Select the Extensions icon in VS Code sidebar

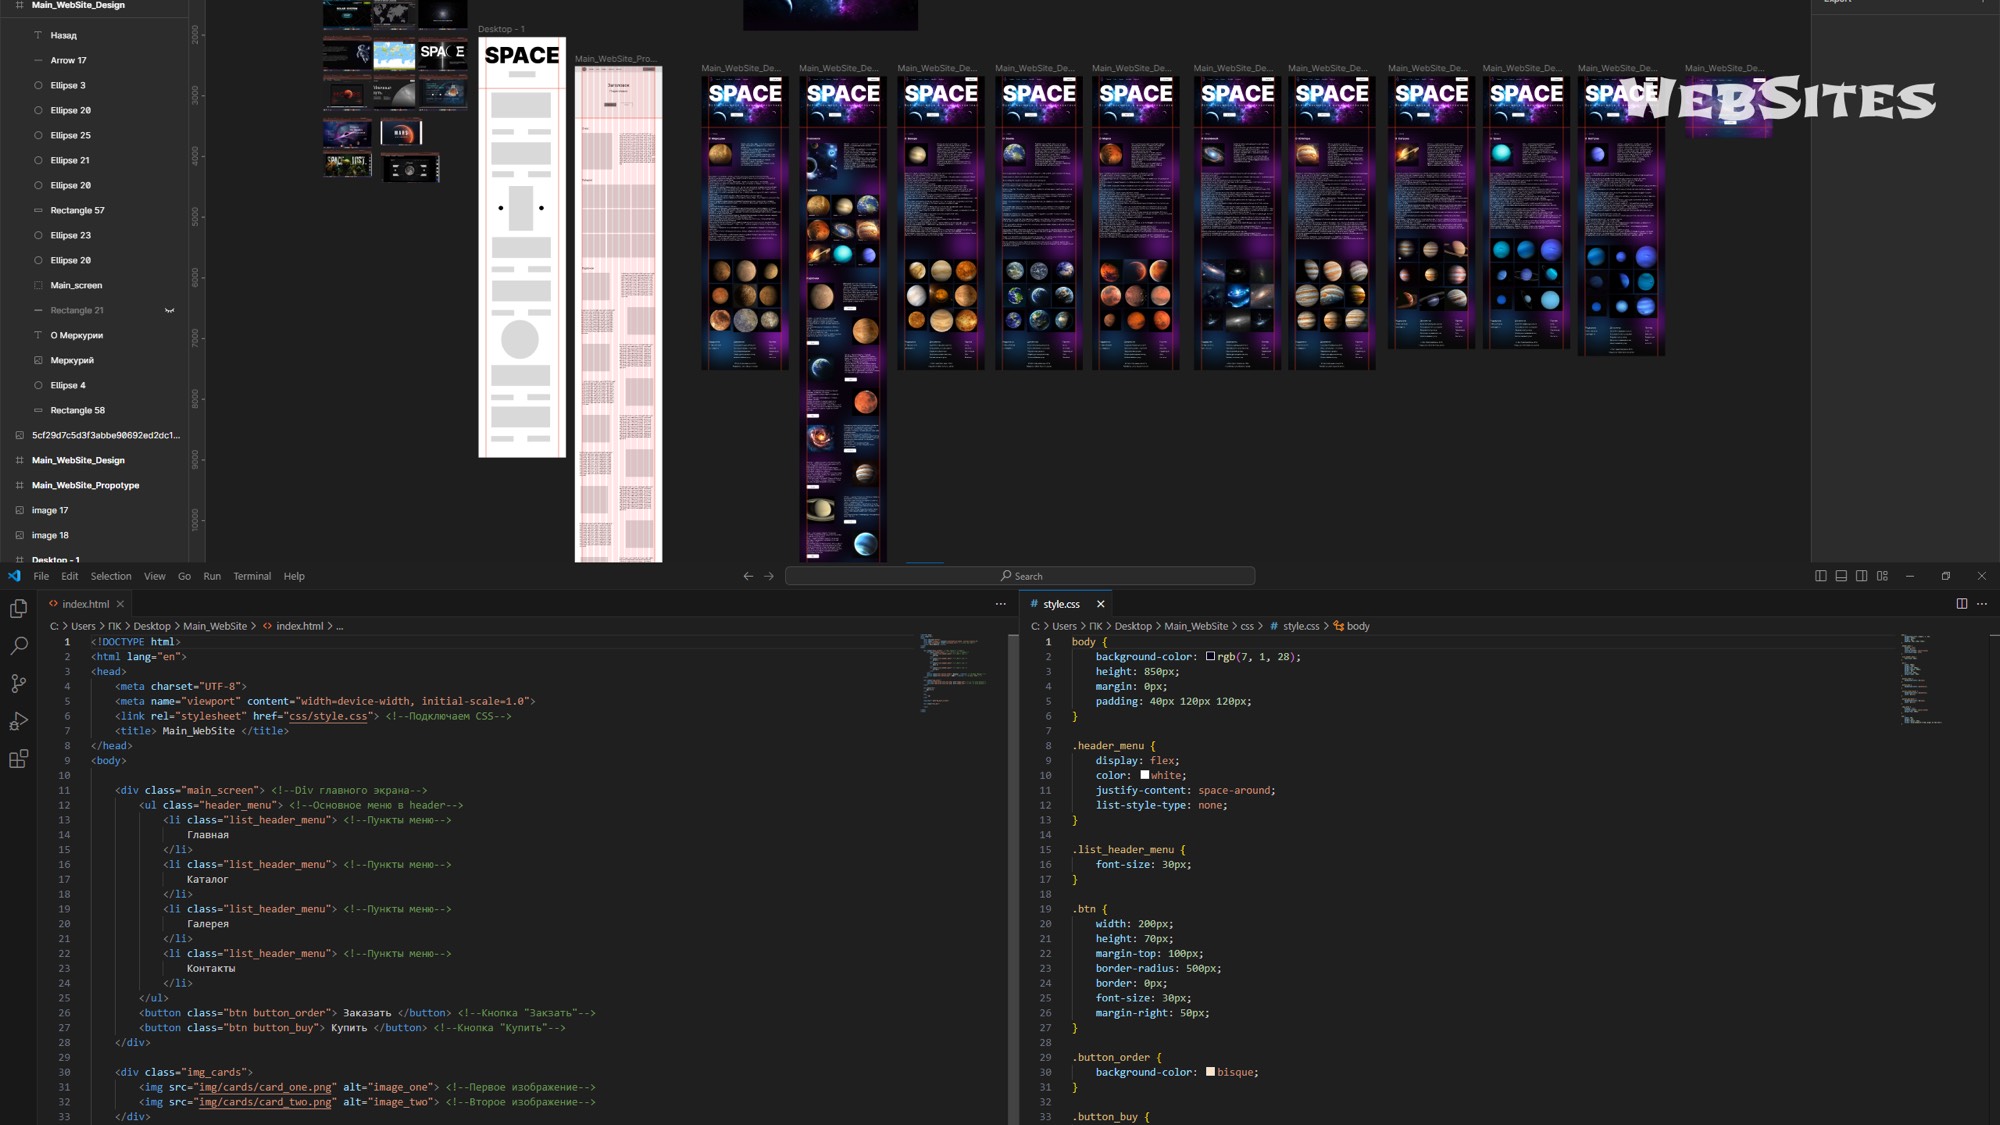click(18, 760)
